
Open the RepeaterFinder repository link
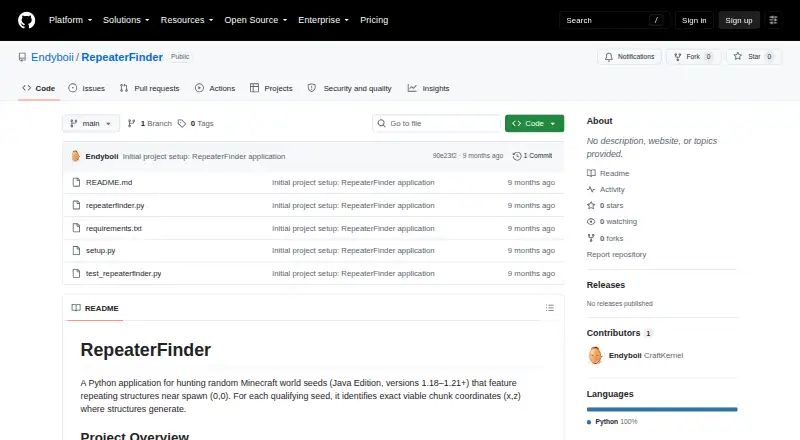click(122, 57)
